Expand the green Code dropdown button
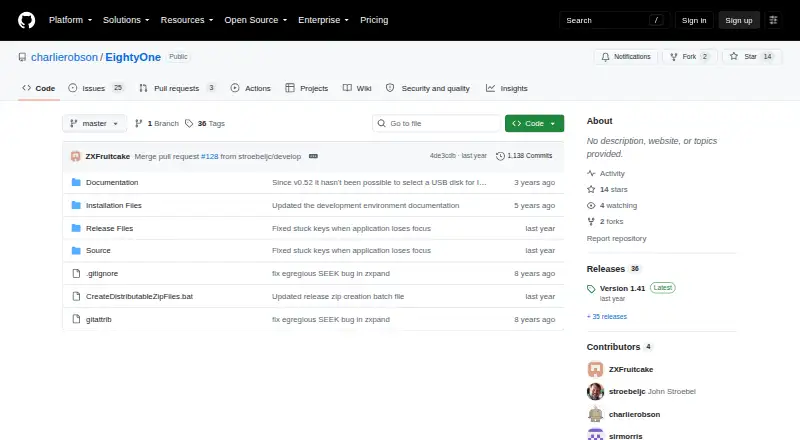The image size is (800, 440). tap(534, 124)
